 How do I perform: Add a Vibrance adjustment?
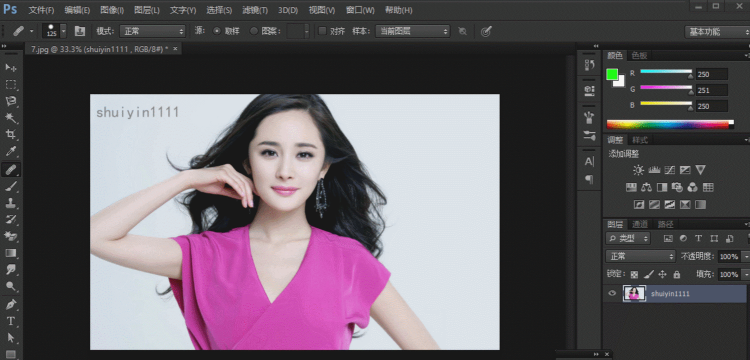coord(700,170)
